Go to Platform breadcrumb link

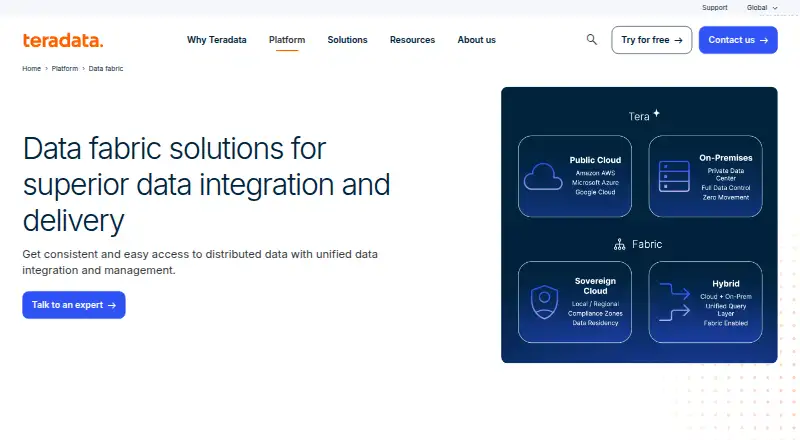(x=65, y=68)
